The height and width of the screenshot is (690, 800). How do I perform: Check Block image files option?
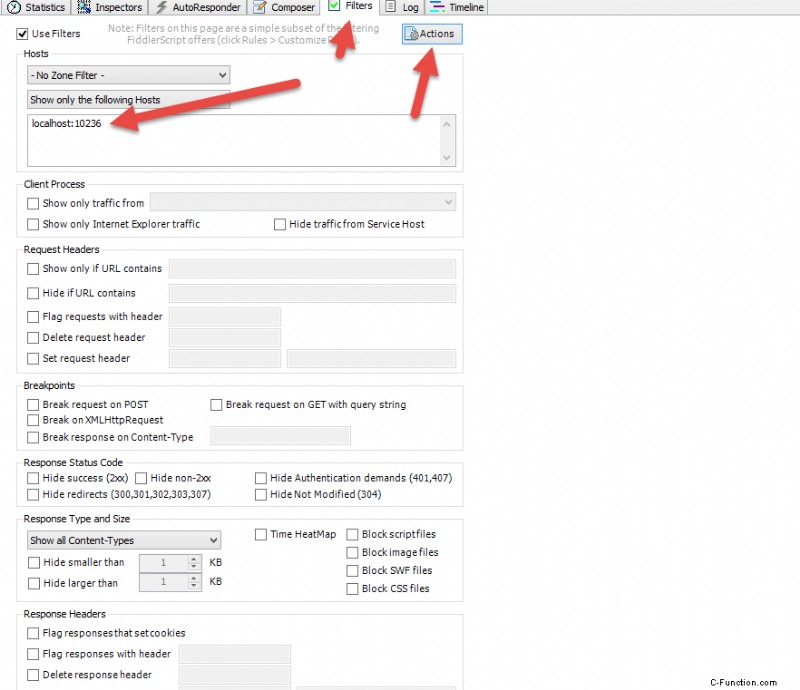(x=352, y=553)
